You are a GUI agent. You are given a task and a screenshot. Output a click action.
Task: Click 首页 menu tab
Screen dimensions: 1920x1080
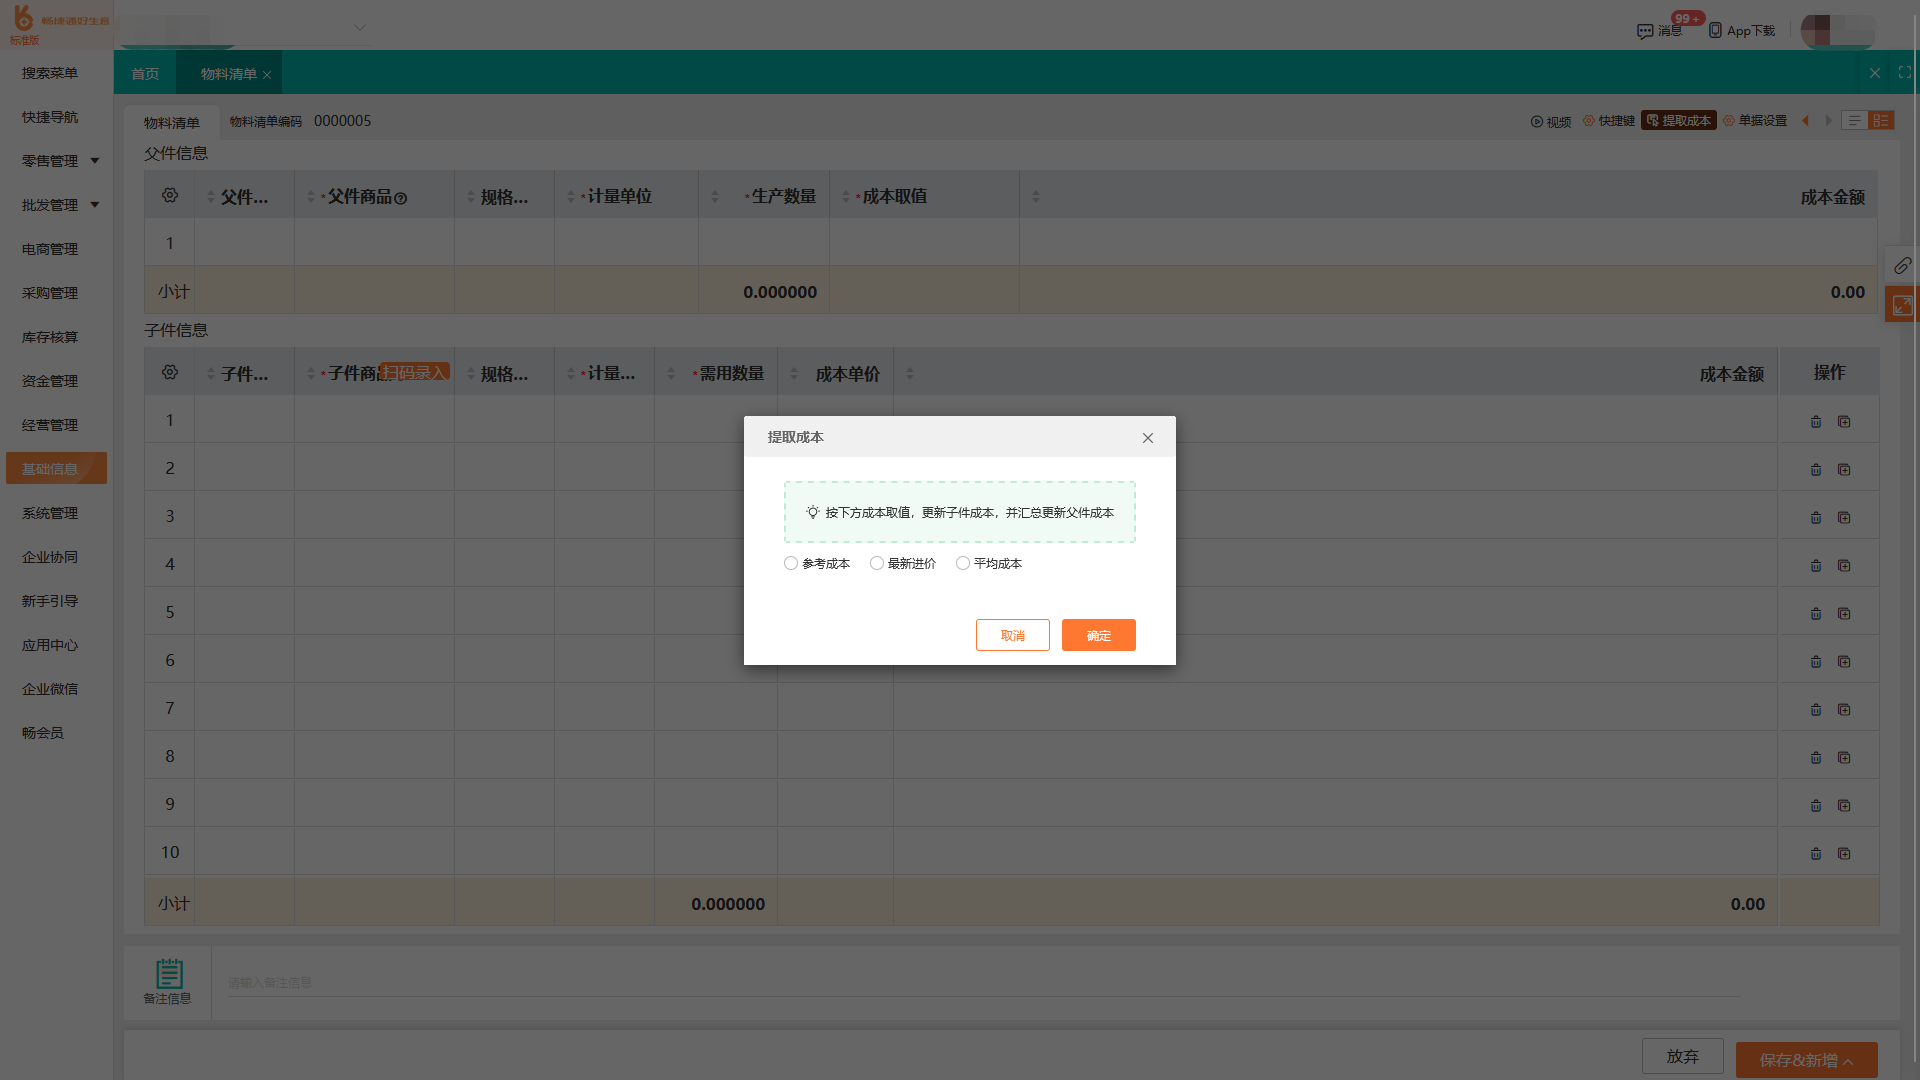(145, 73)
